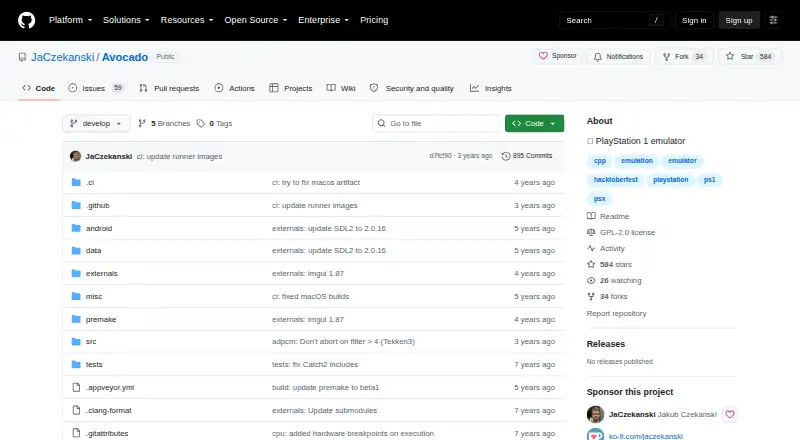The height and width of the screenshot is (440, 800).
Task: Click the fork icon beside 34 forks
Action: click(x=591, y=296)
